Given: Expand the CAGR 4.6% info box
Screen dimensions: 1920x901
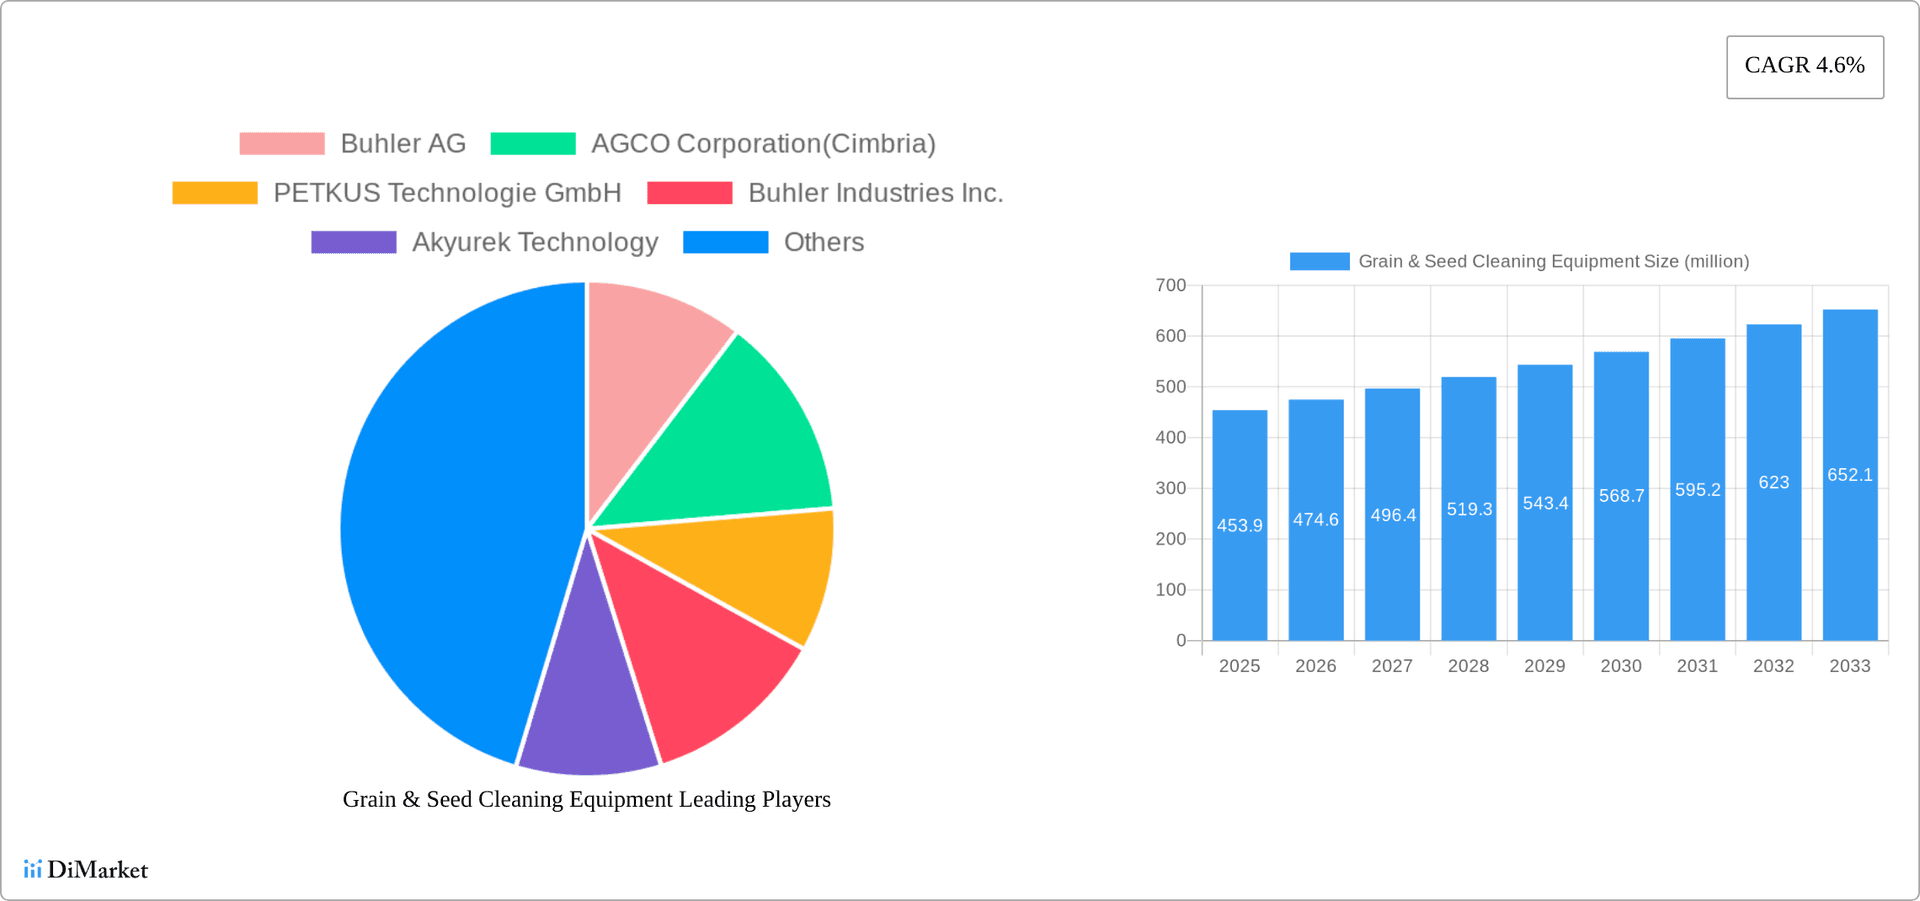Looking at the screenshot, I should point(1804,66).
